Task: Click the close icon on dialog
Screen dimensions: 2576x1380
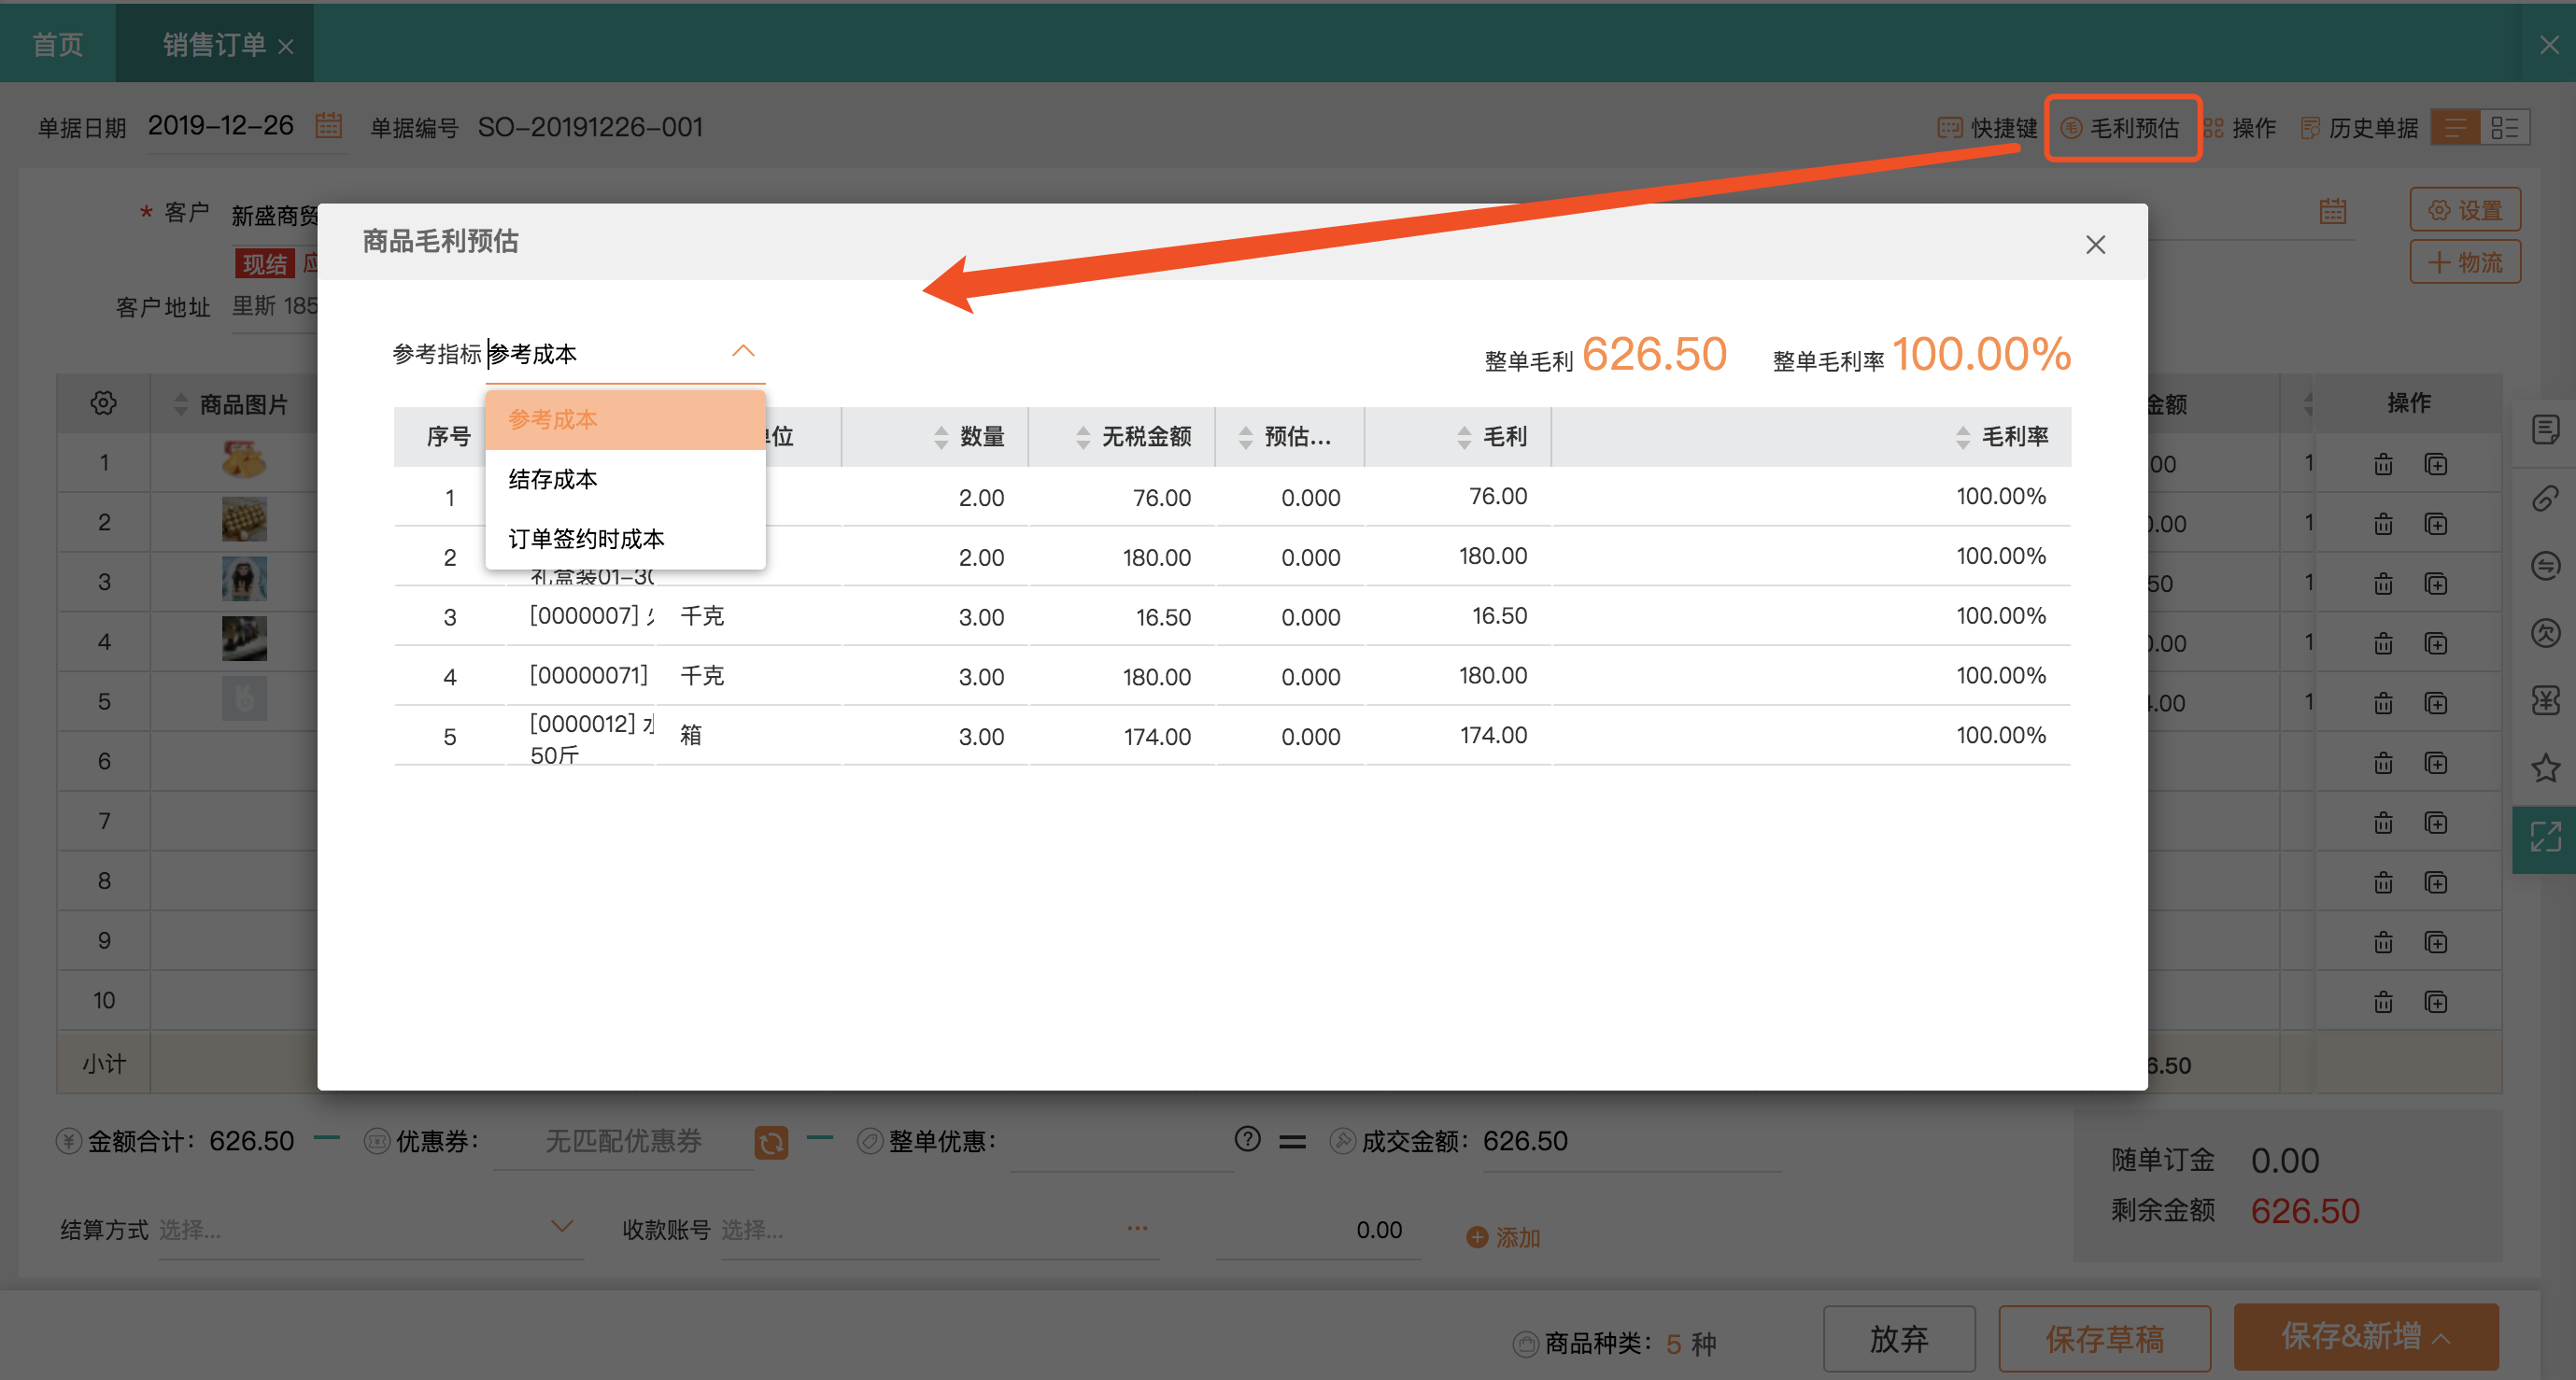Action: [x=2096, y=244]
